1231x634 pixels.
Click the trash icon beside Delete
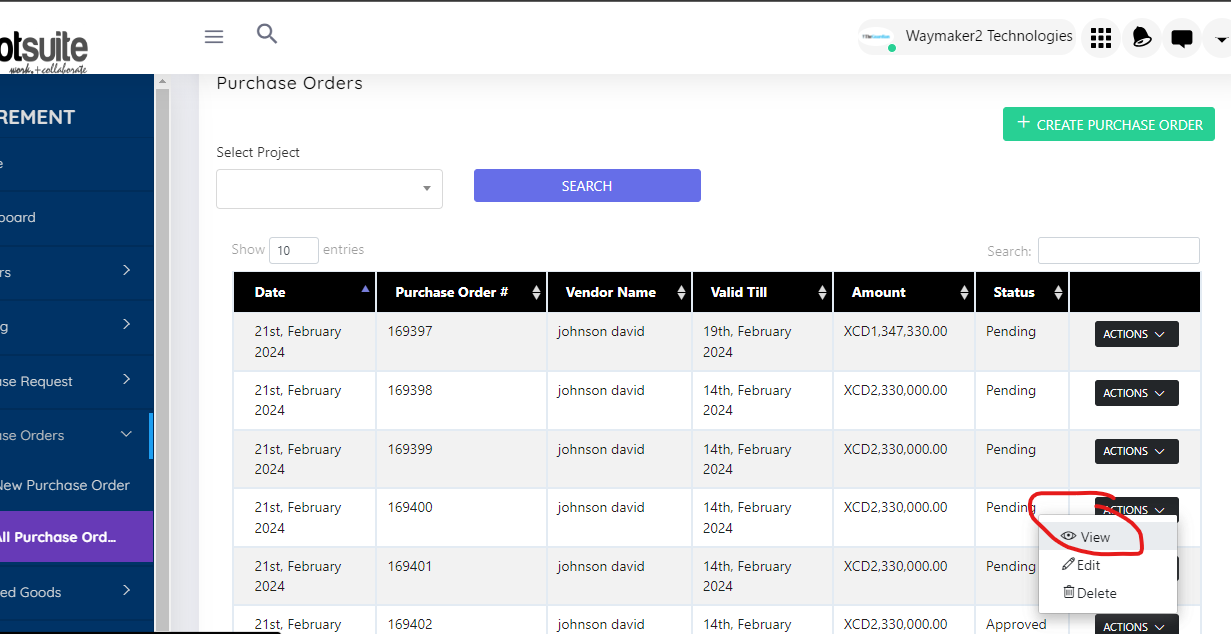pyautogui.click(x=1068, y=592)
